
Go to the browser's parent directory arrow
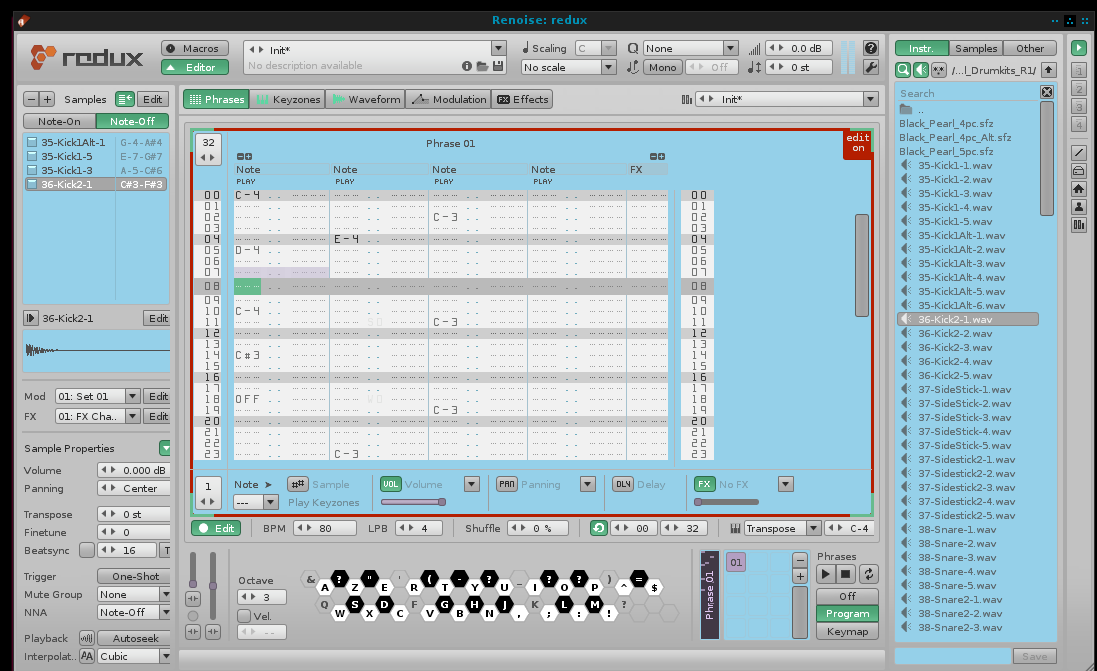coord(1048,69)
